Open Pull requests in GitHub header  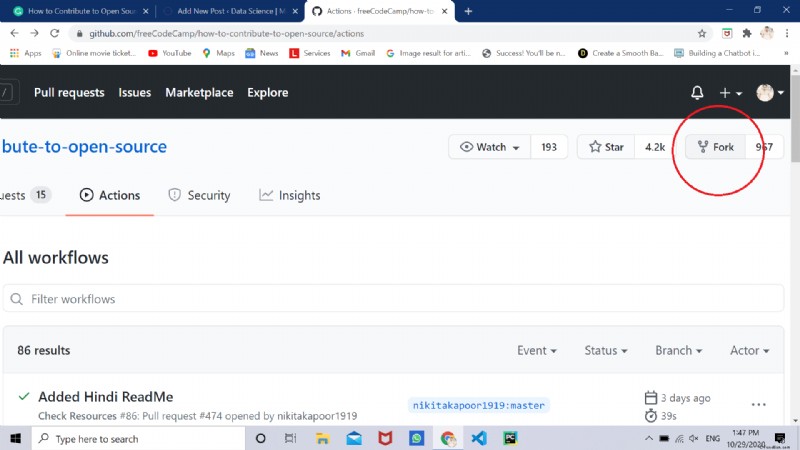pos(69,93)
